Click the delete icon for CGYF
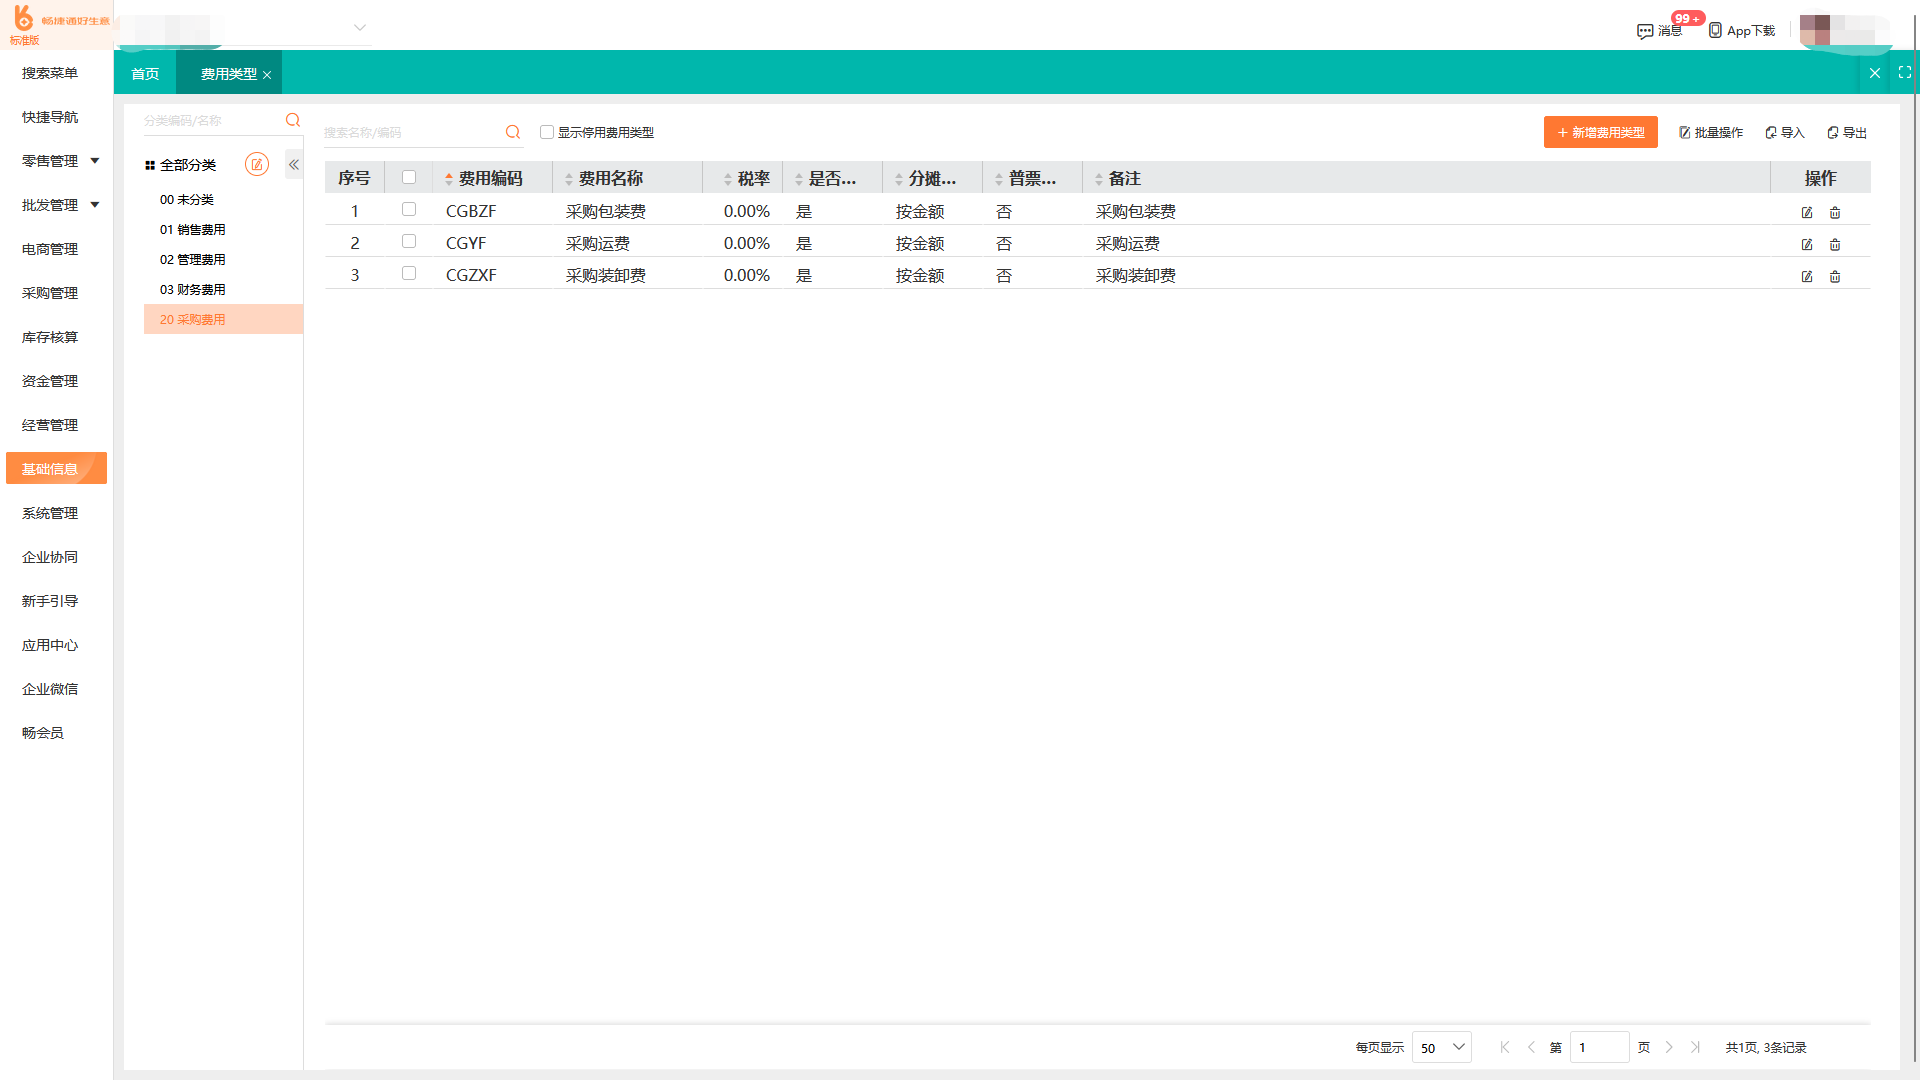 click(1836, 244)
